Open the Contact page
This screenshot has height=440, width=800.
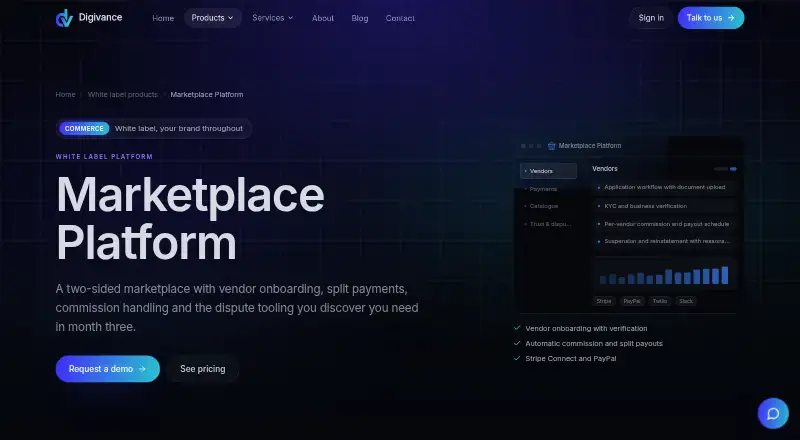point(400,18)
